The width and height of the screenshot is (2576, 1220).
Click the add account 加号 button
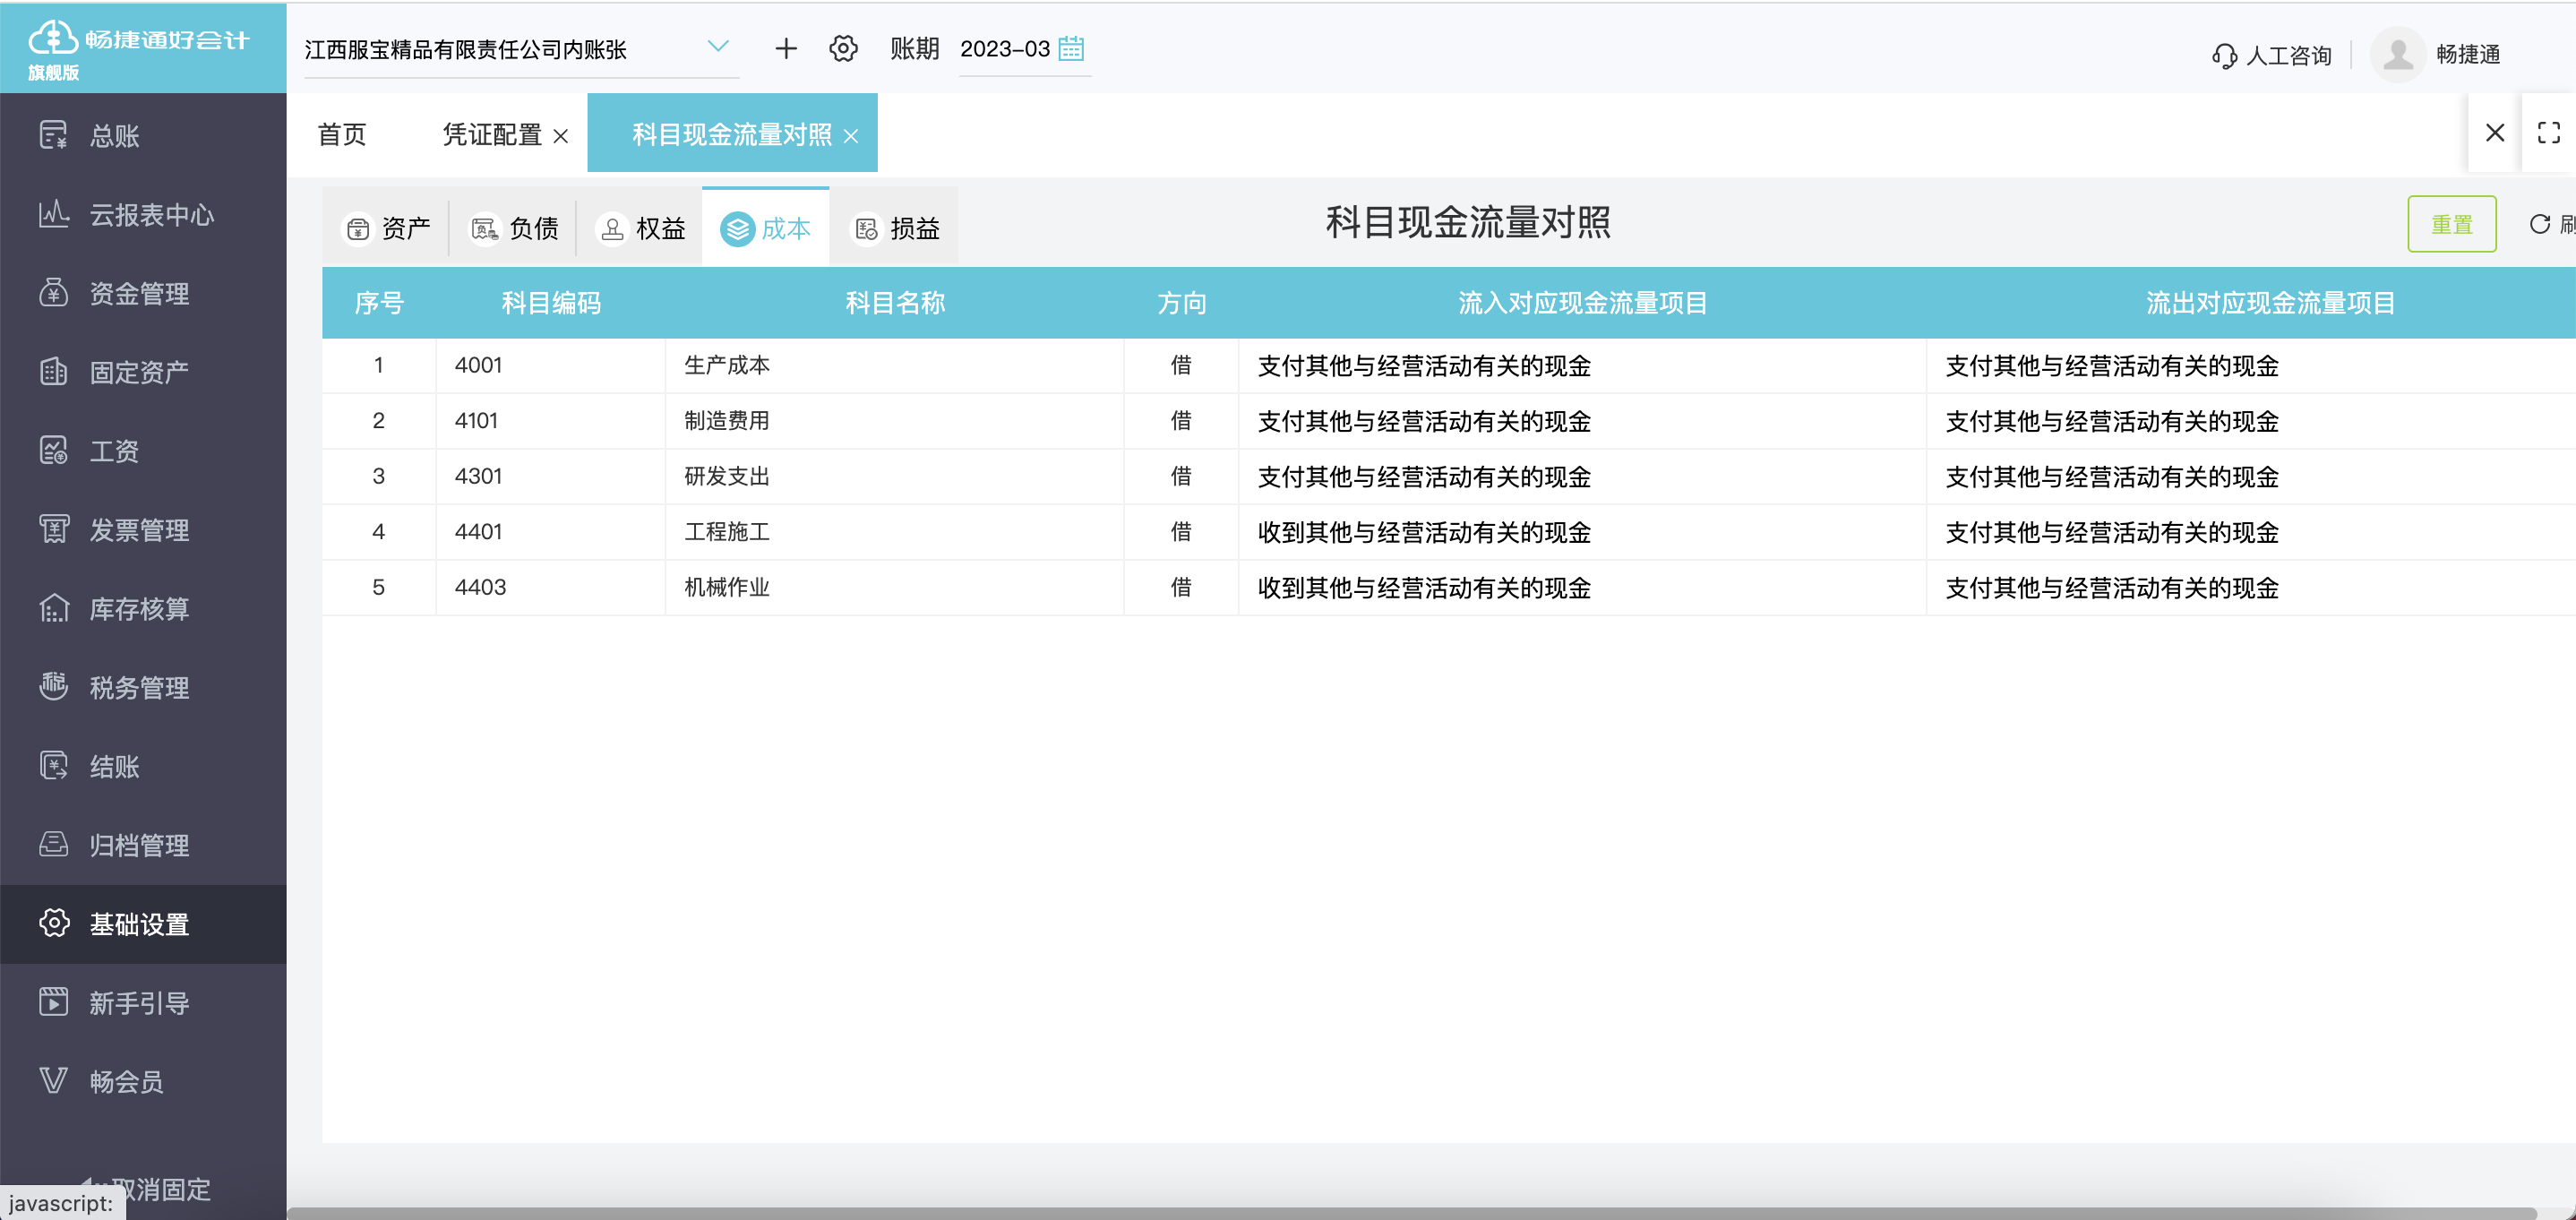click(x=786, y=47)
